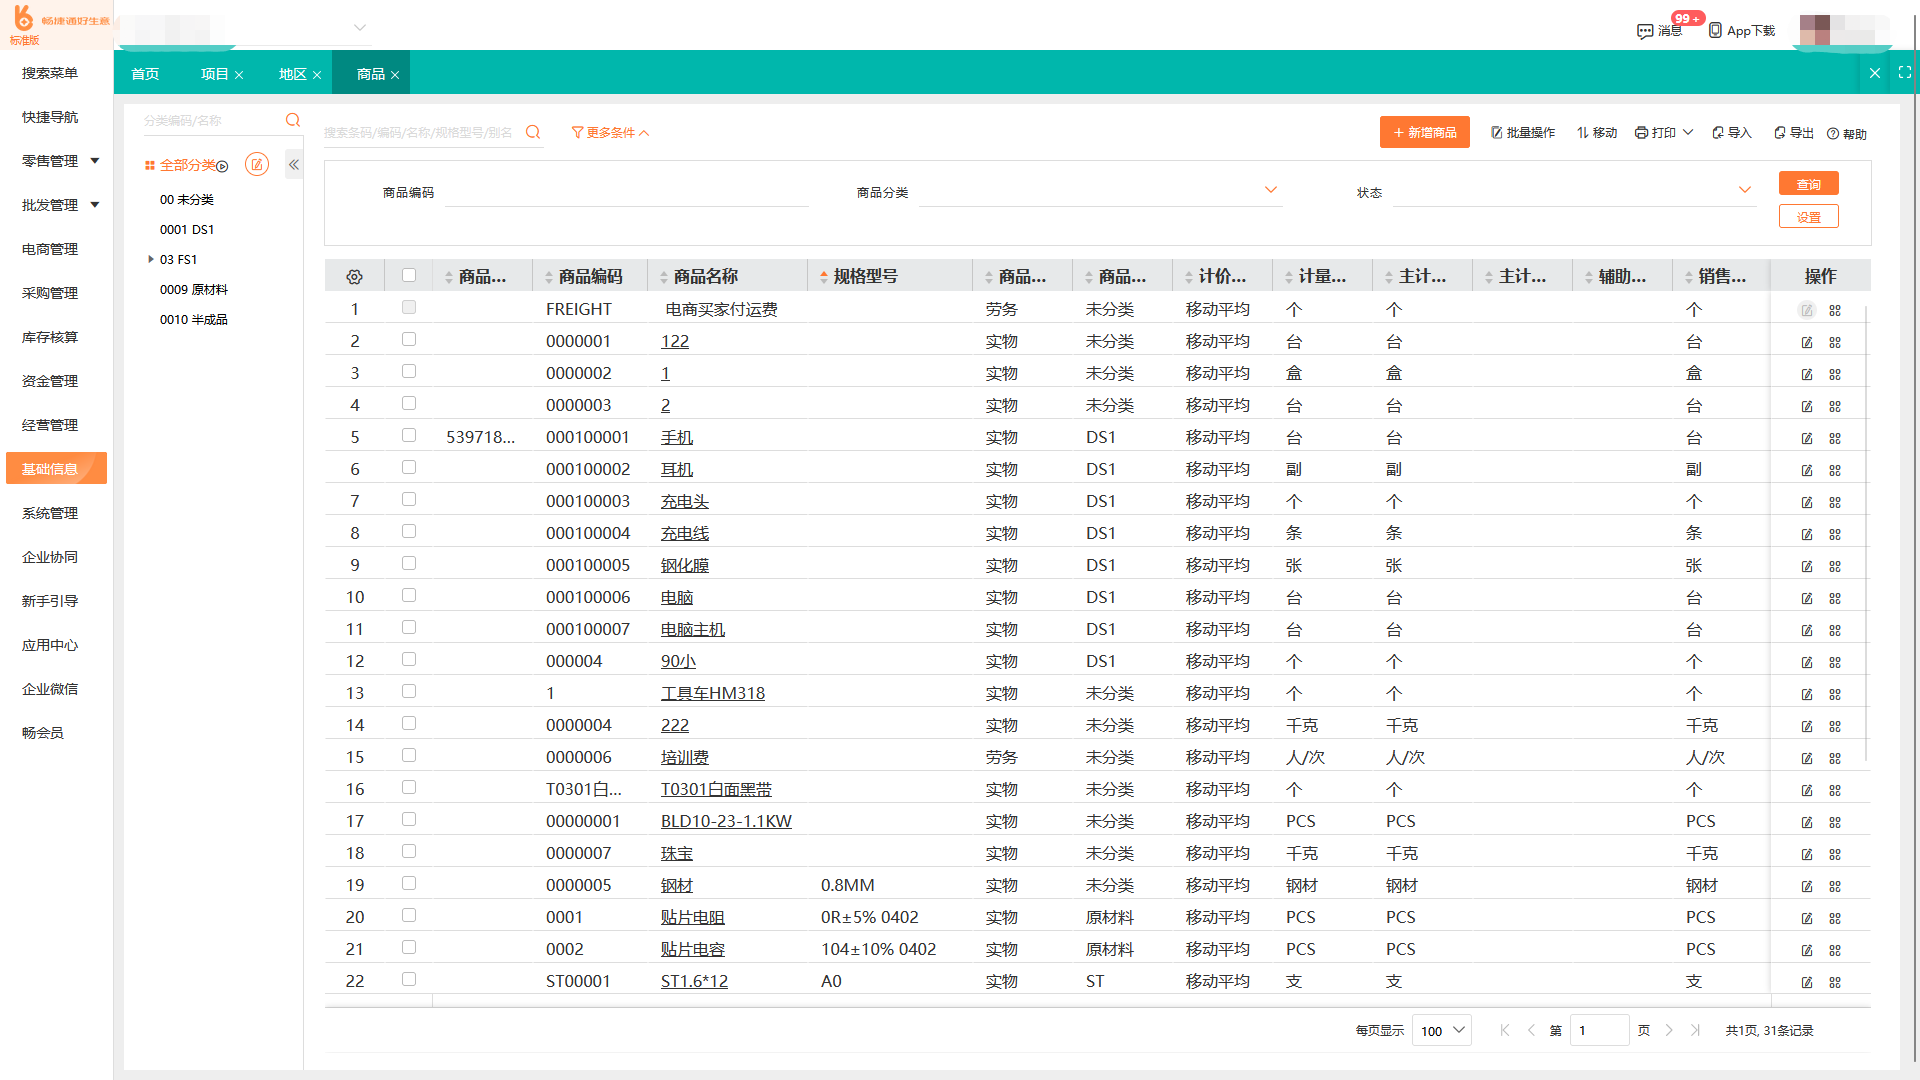The width and height of the screenshot is (1920, 1080).
Task: Click the 导入 icon
Action: [1729, 131]
